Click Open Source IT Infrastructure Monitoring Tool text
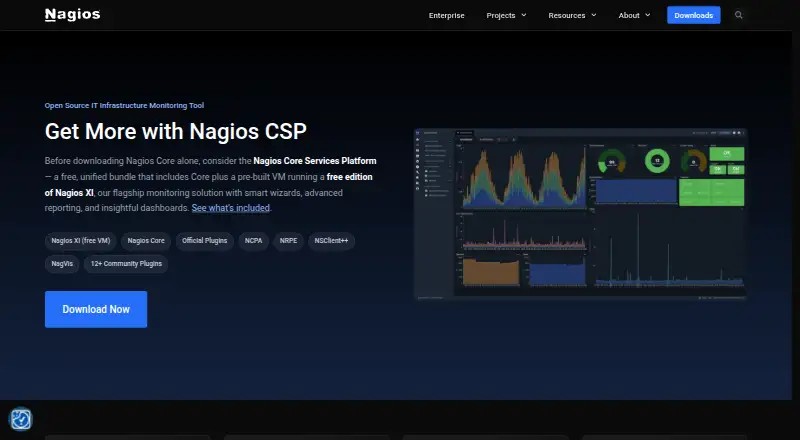800x440 pixels. pyautogui.click(x=124, y=105)
